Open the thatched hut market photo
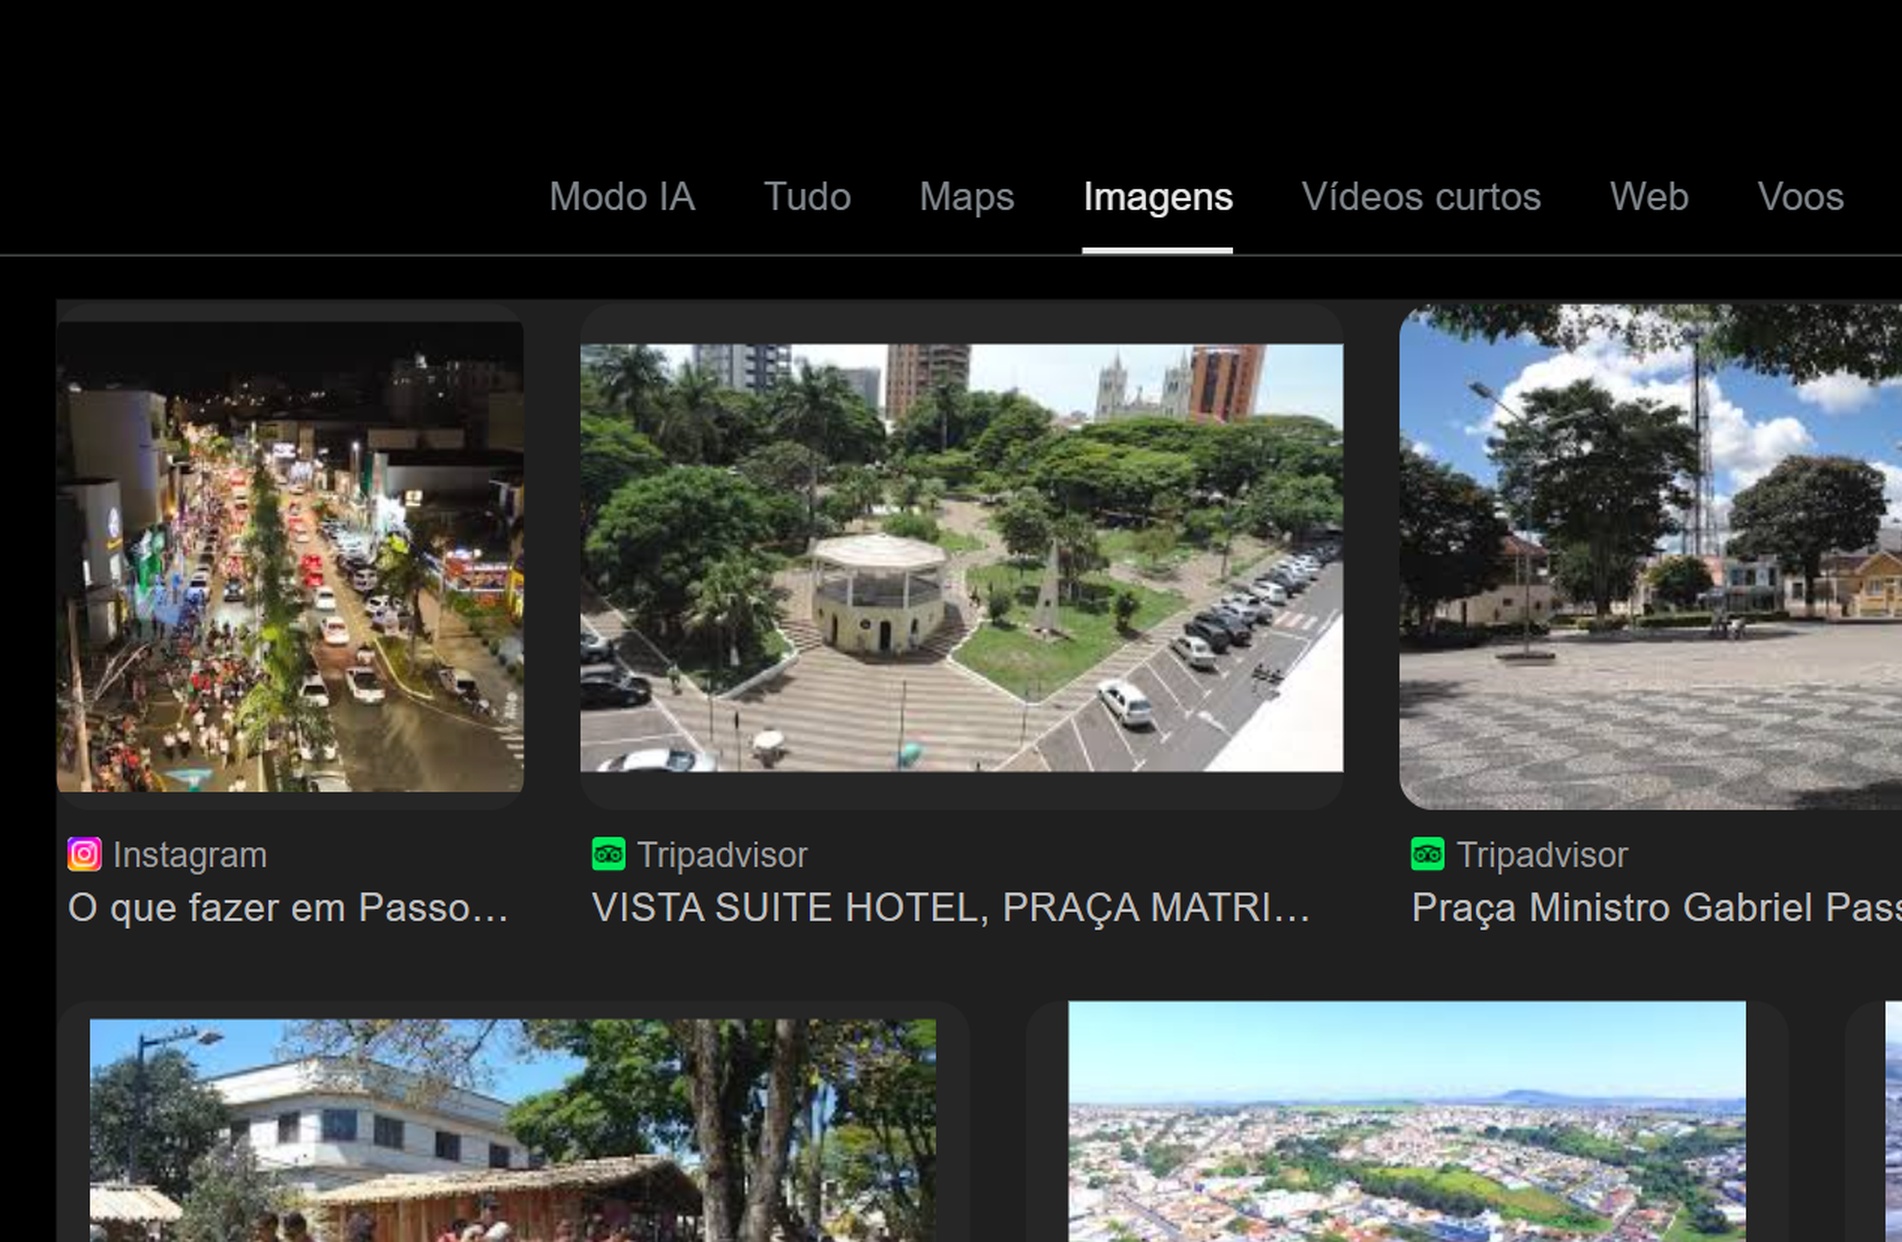The image size is (1902, 1242). coord(512,1130)
